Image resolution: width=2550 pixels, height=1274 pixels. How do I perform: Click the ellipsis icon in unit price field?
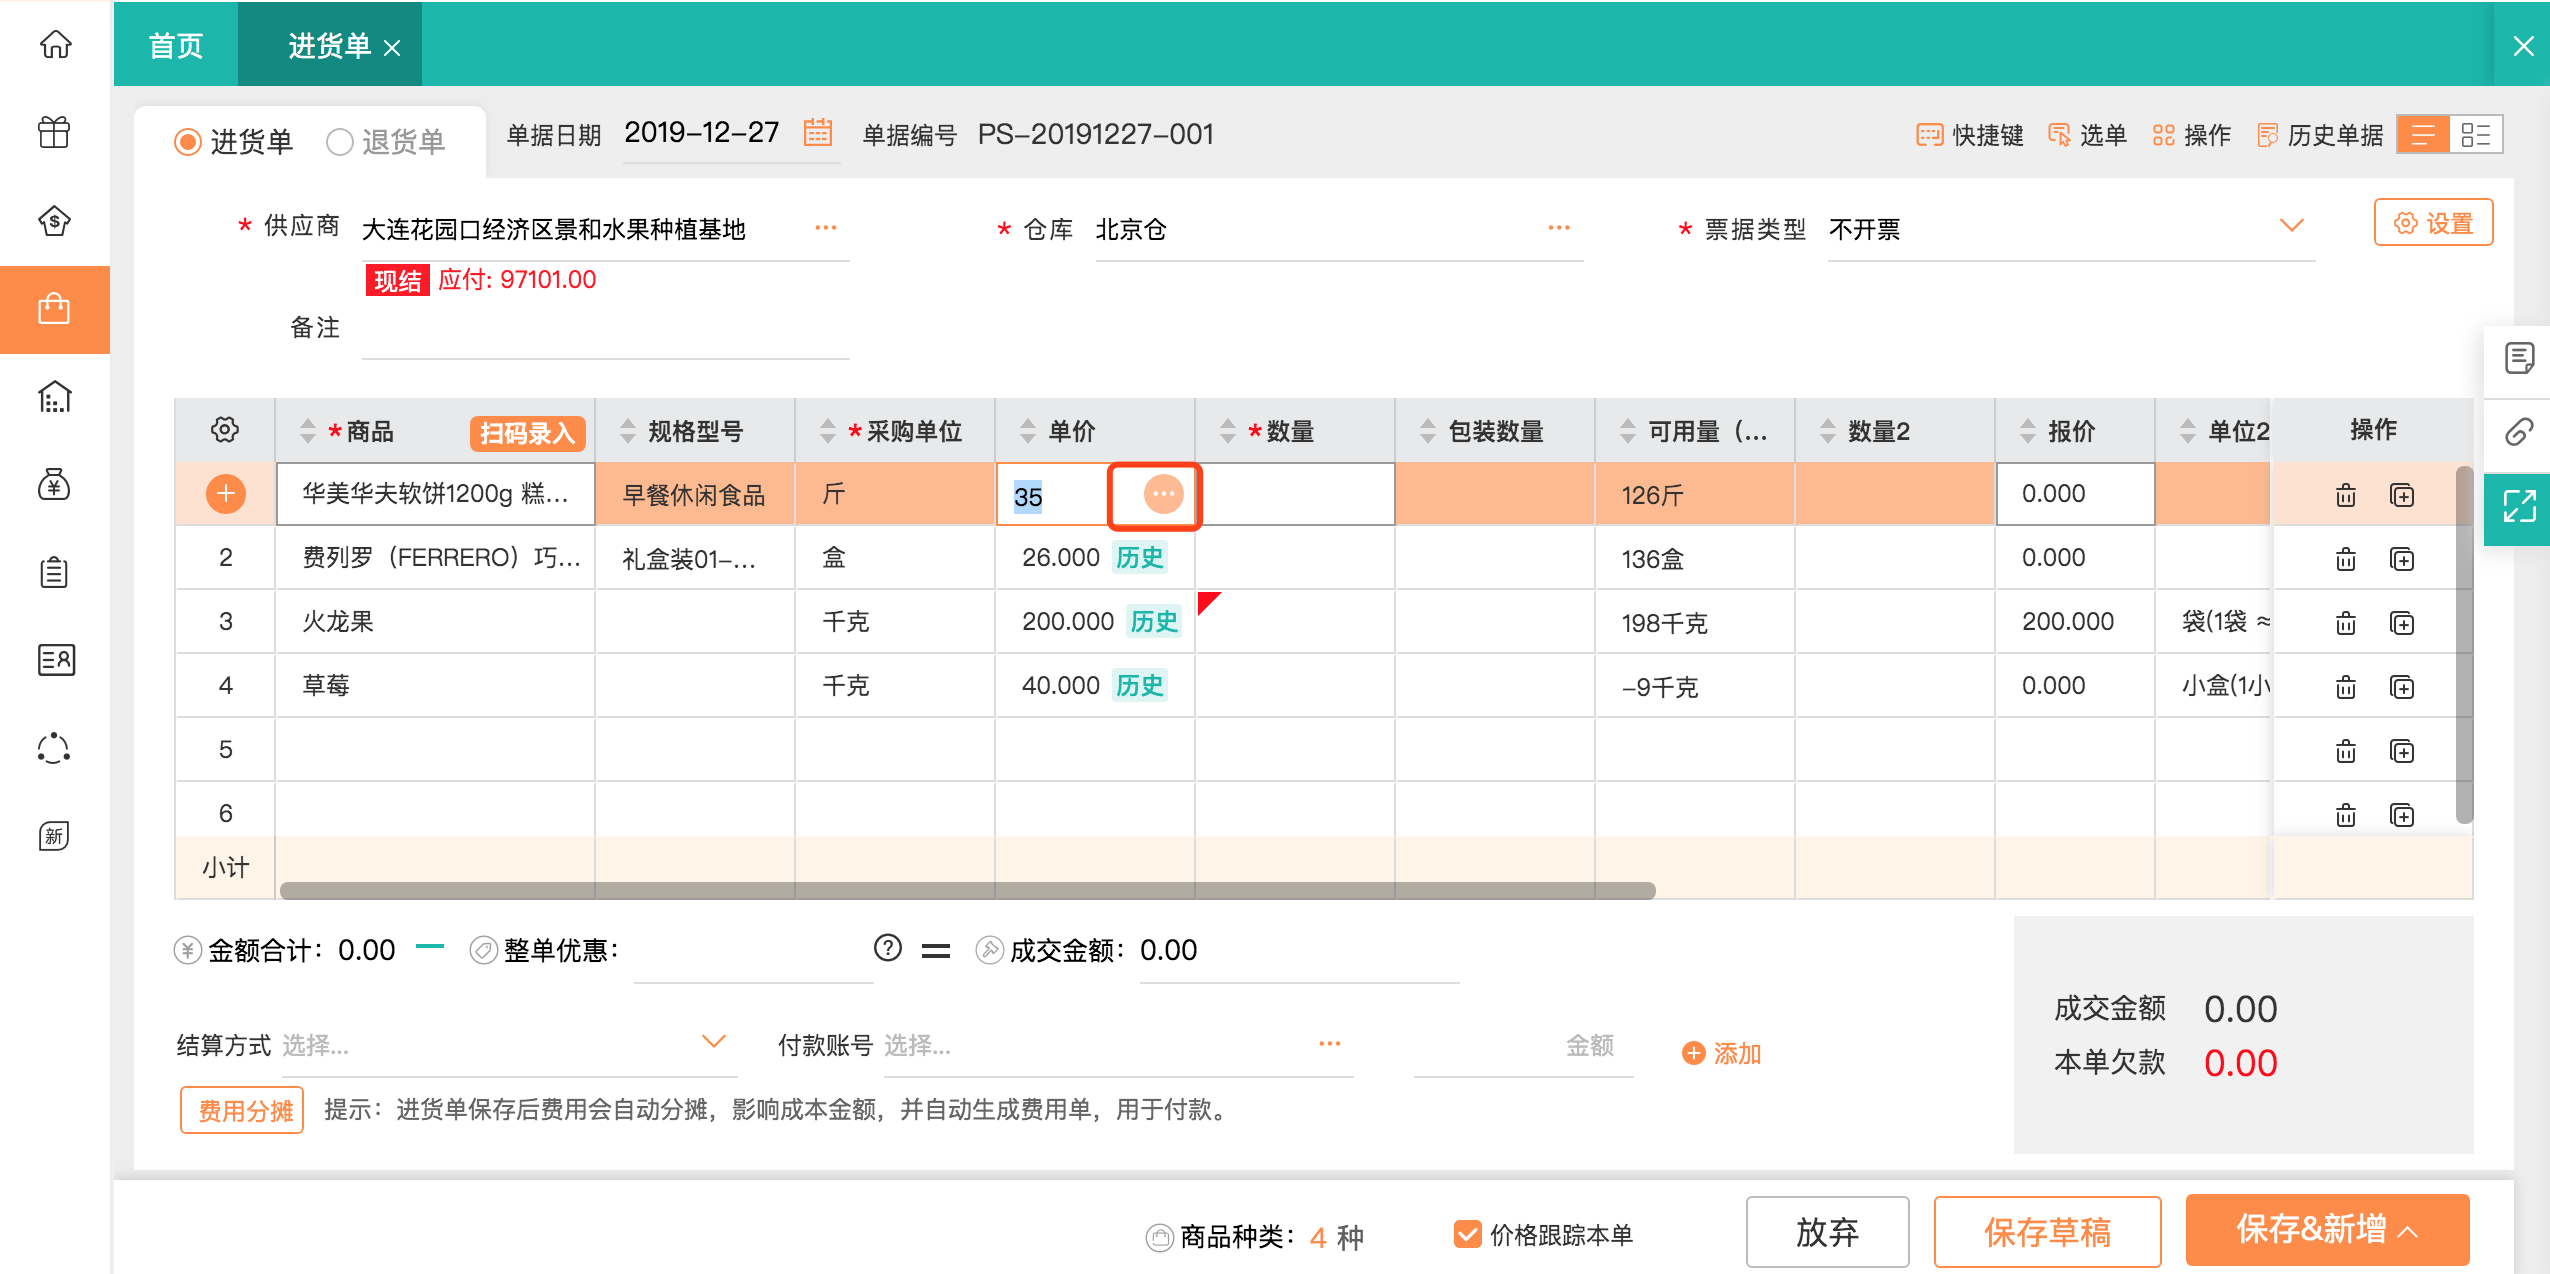(1161, 495)
